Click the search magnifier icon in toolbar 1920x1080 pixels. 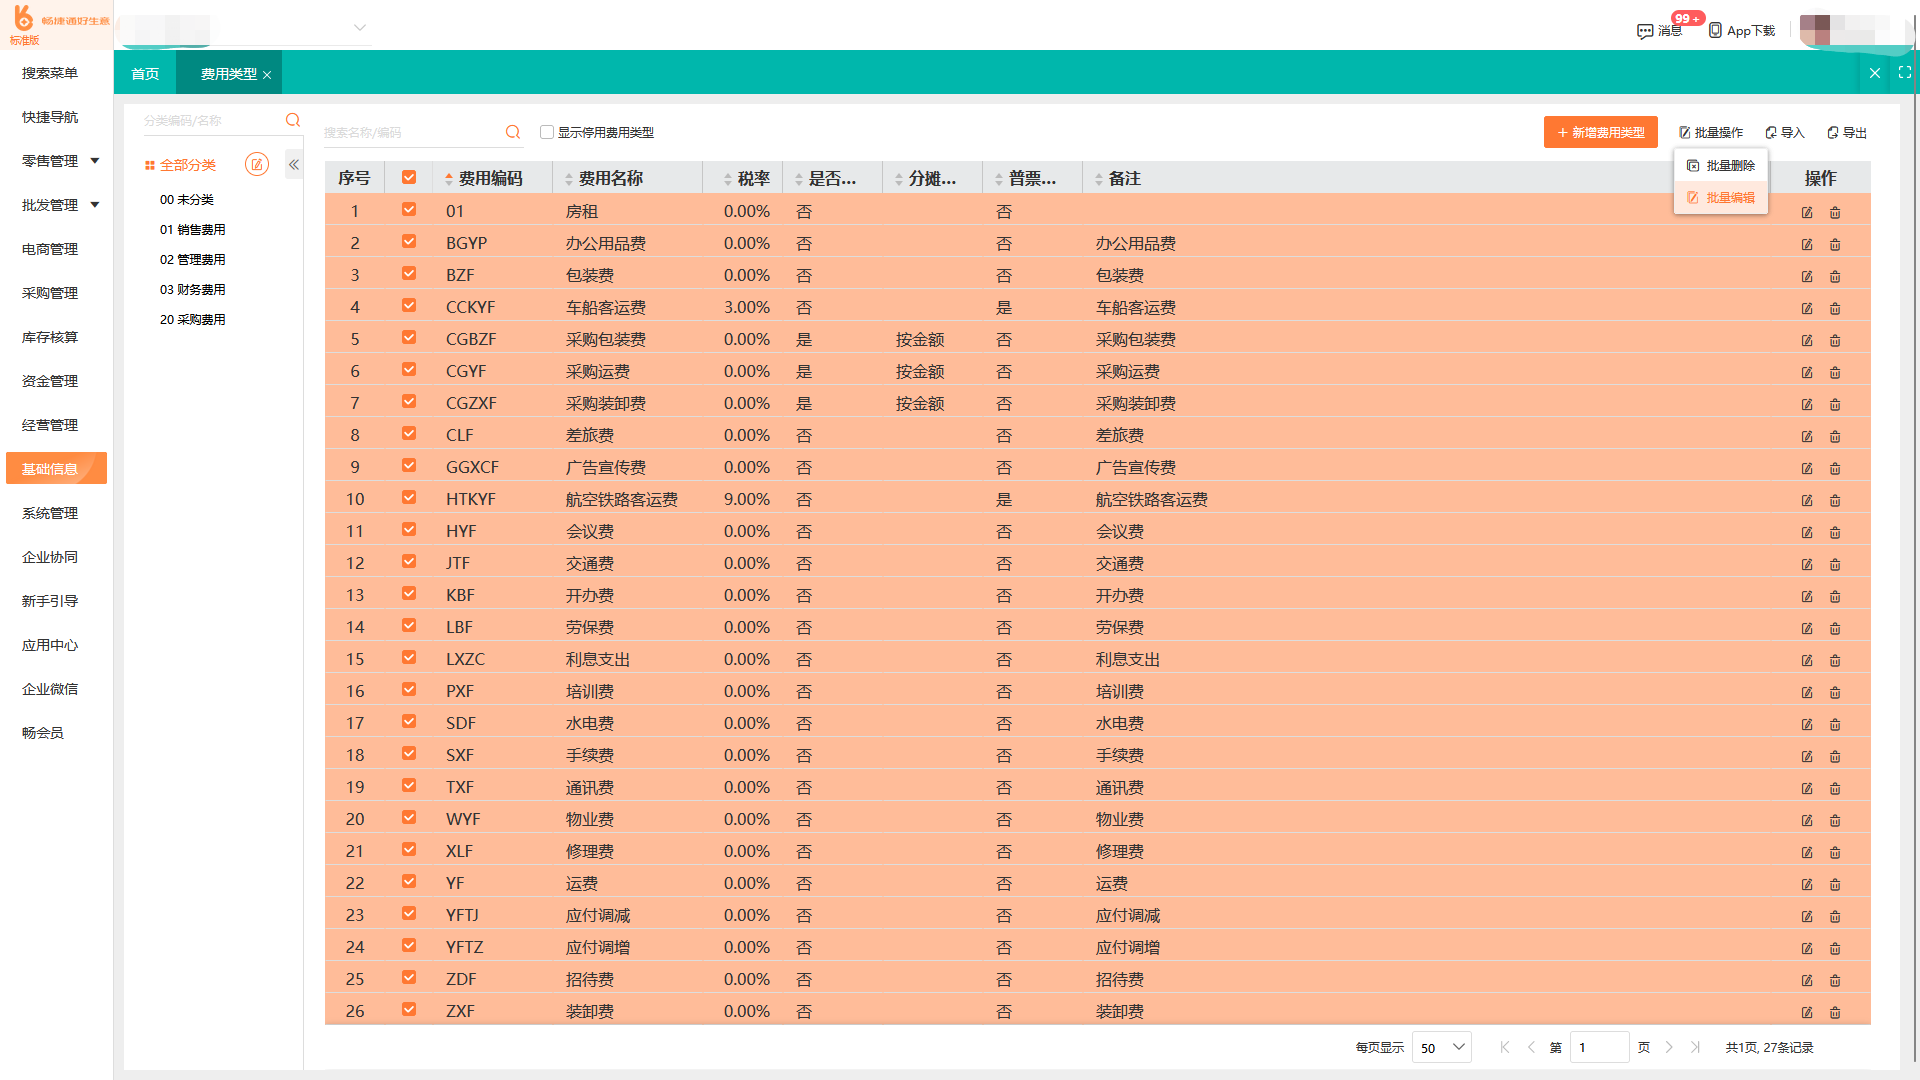[x=514, y=131]
